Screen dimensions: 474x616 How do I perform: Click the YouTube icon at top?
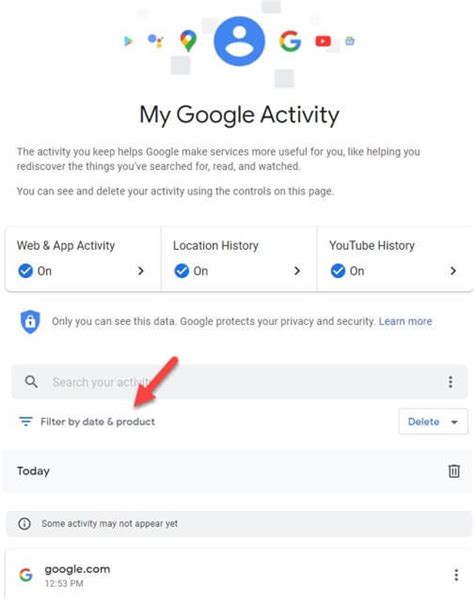323,41
